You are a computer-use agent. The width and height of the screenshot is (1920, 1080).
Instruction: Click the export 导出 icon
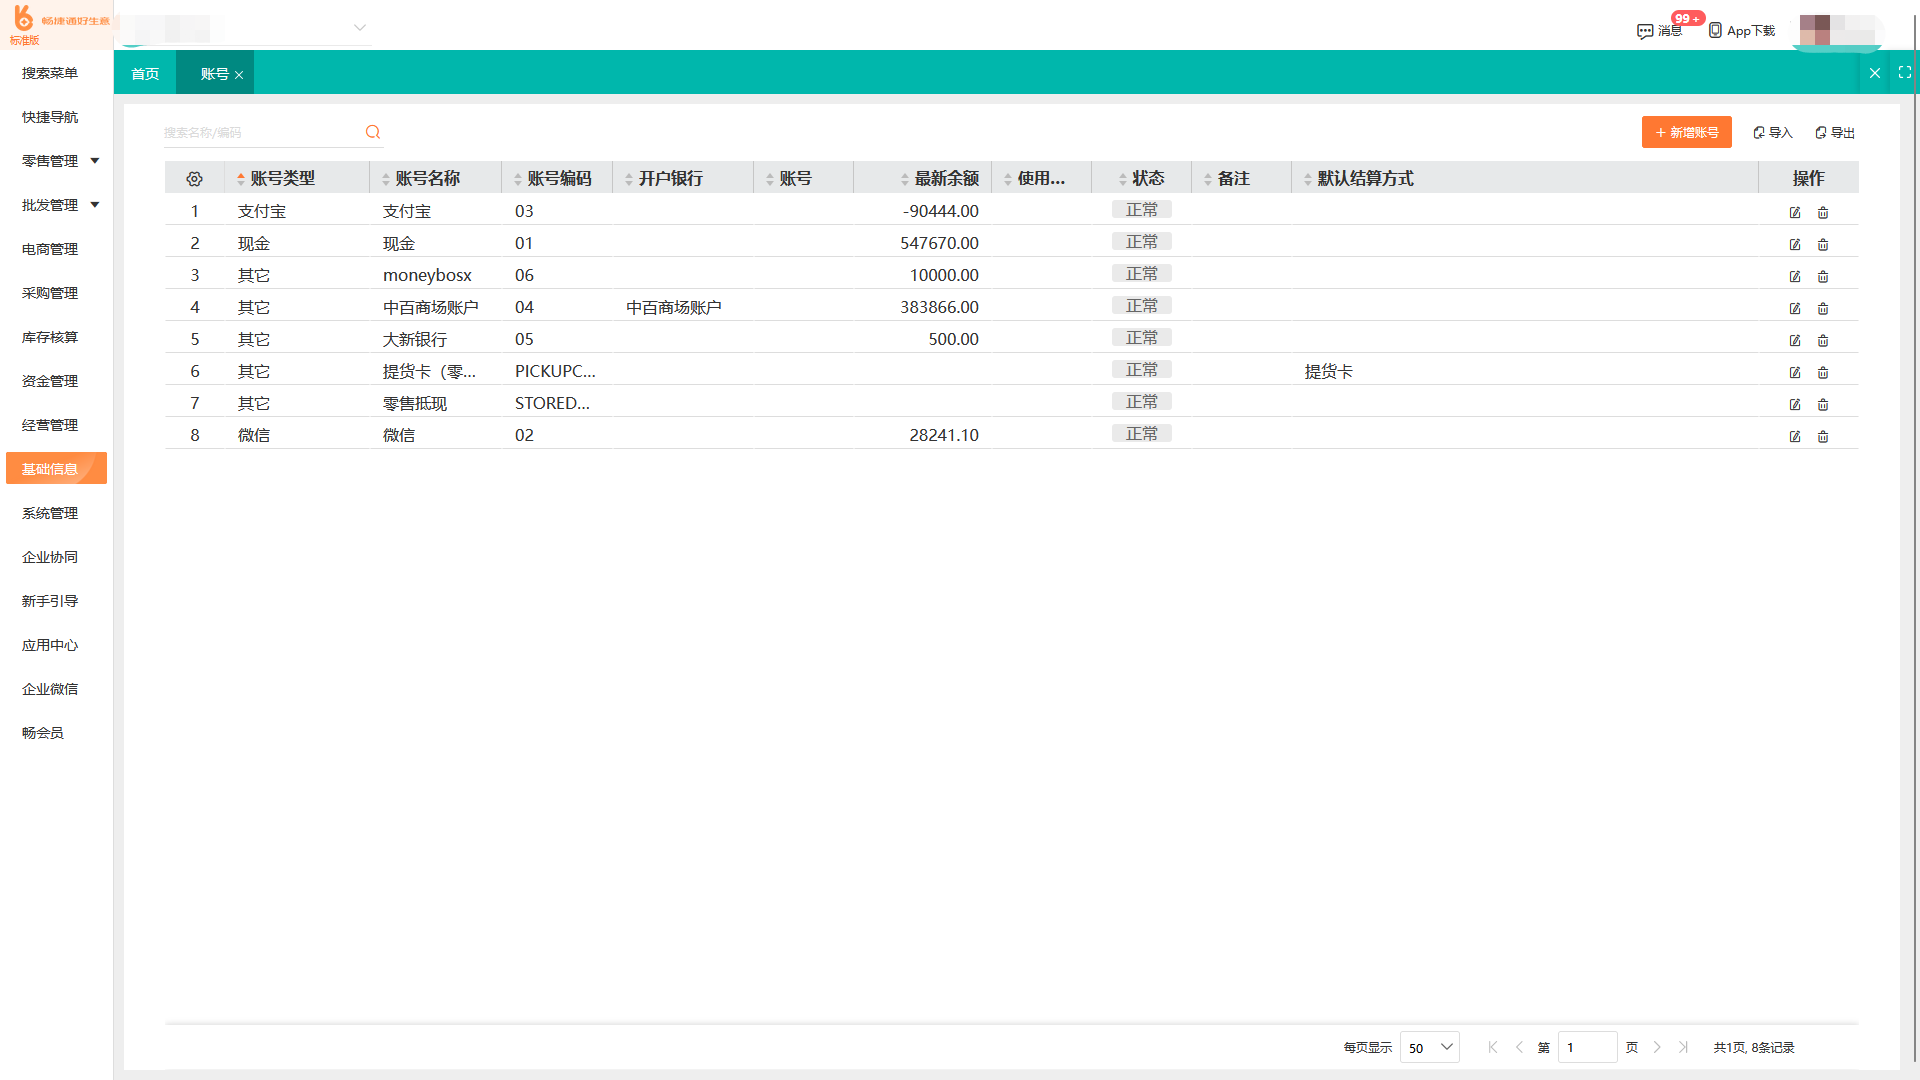pyautogui.click(x=1834, y=132)
